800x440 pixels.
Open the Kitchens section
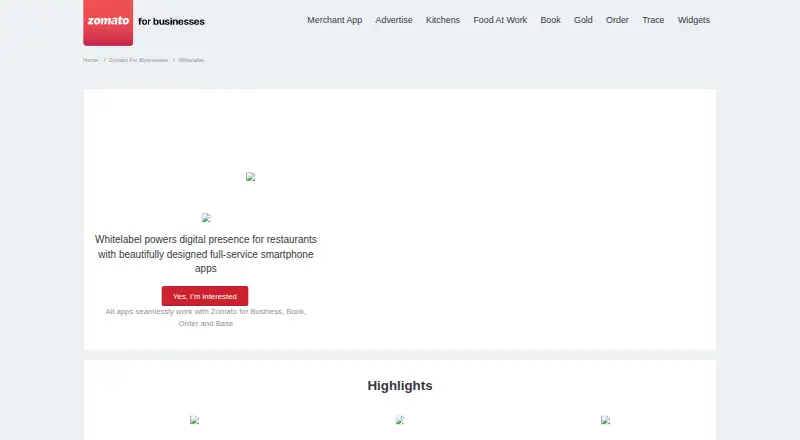(443, 20)
